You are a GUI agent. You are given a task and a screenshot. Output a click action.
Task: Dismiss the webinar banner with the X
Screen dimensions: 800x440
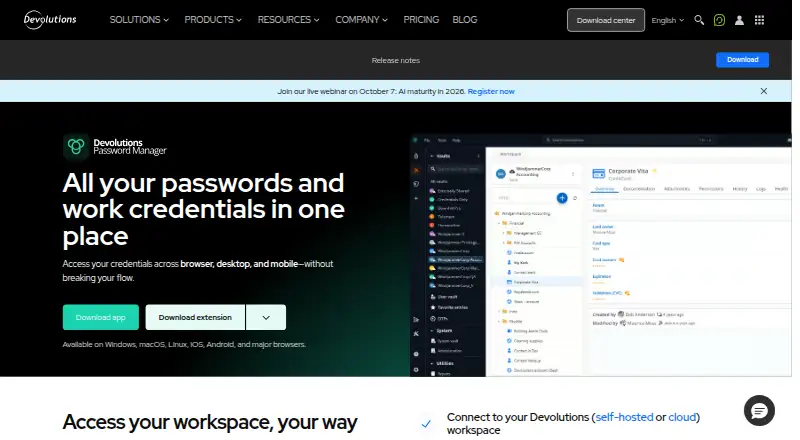point(763,91)
